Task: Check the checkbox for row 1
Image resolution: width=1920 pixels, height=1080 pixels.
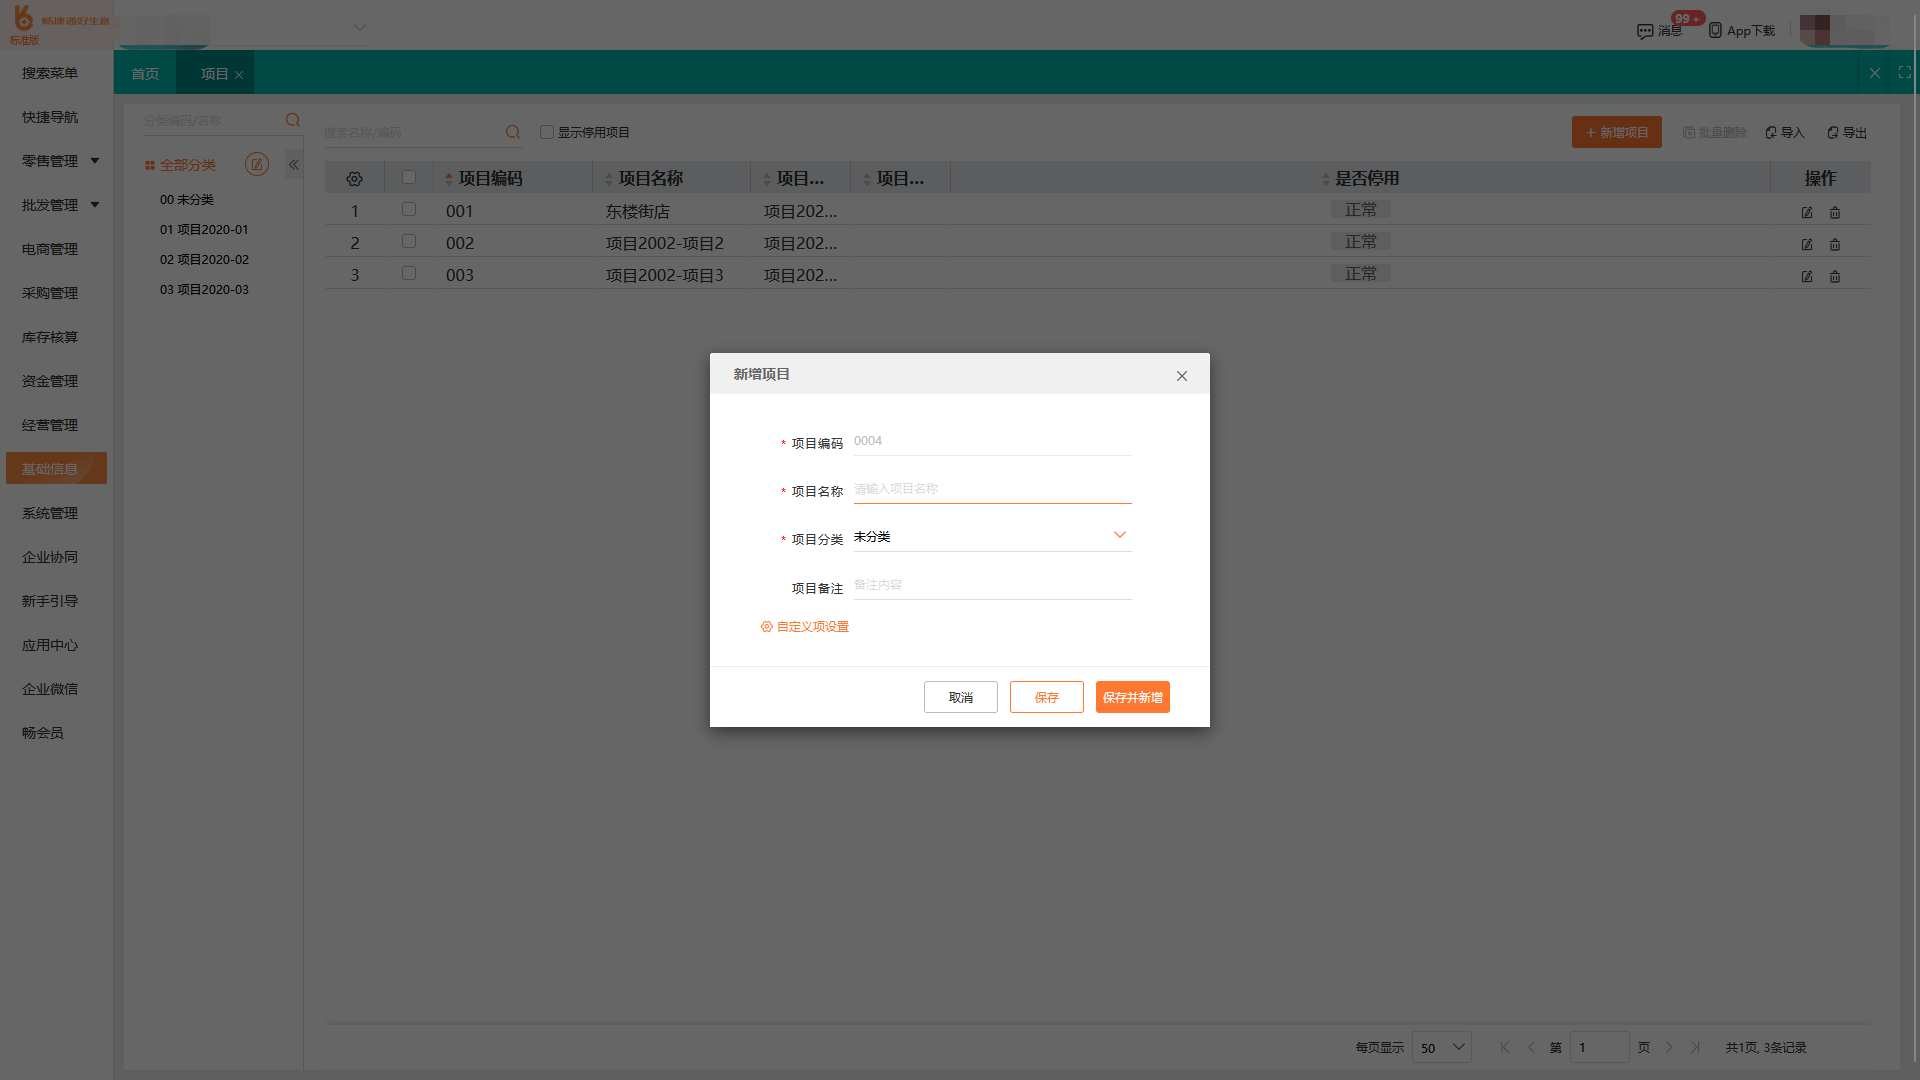Action: click(x=409, y=210)
